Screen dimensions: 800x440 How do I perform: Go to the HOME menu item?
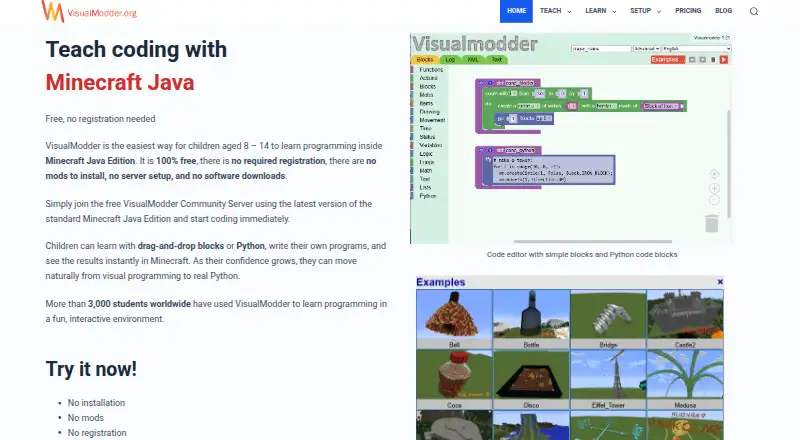(516, 11)
